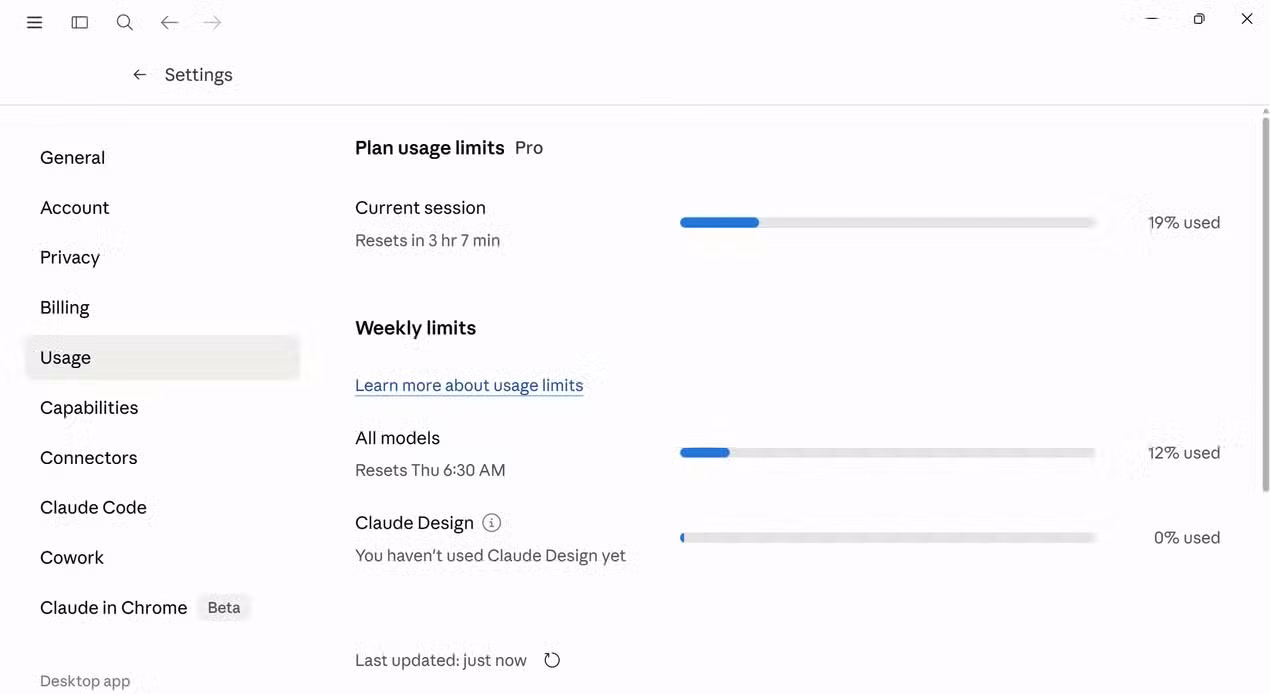Toggle the sidebar panel icon

pyautogui.click(x=80, y=22)
